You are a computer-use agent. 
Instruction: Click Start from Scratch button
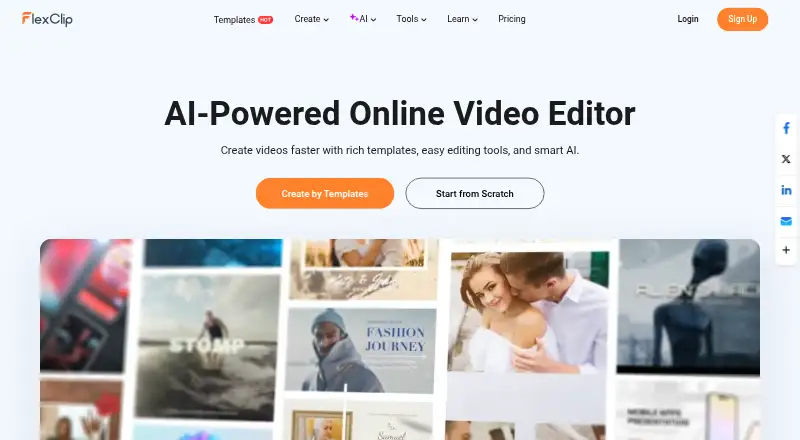(x=475, y=193)
